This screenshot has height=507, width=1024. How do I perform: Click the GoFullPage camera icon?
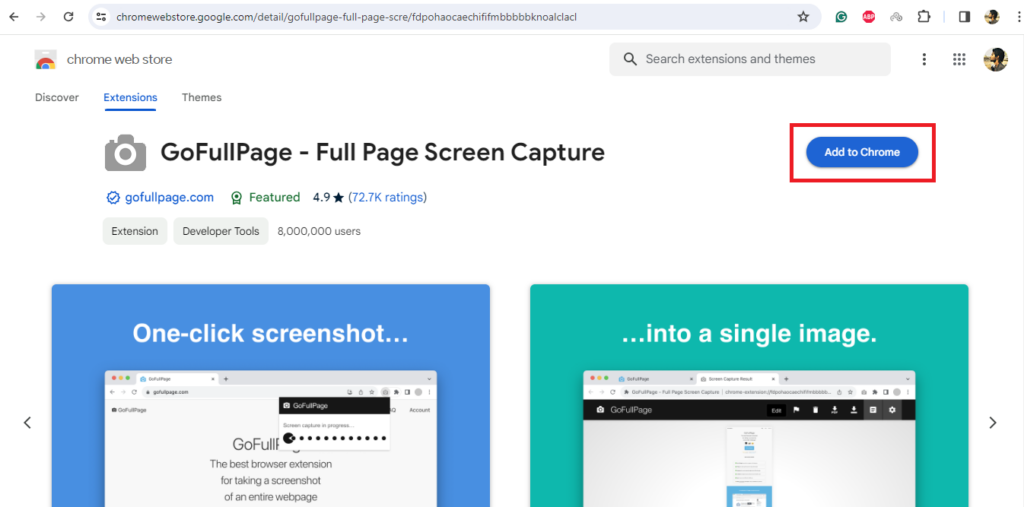point(125,153)
